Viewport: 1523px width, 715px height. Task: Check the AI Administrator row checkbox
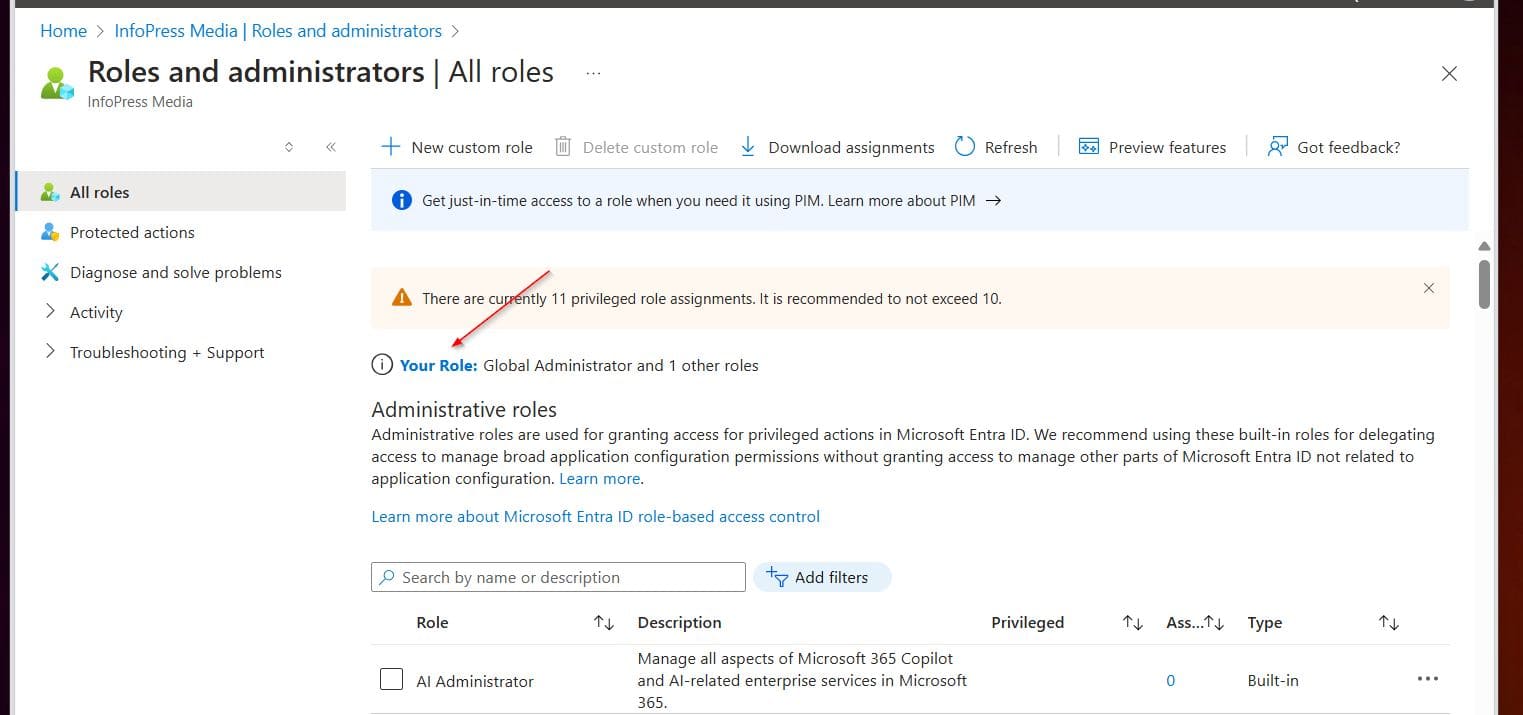(x=391, y=679)
